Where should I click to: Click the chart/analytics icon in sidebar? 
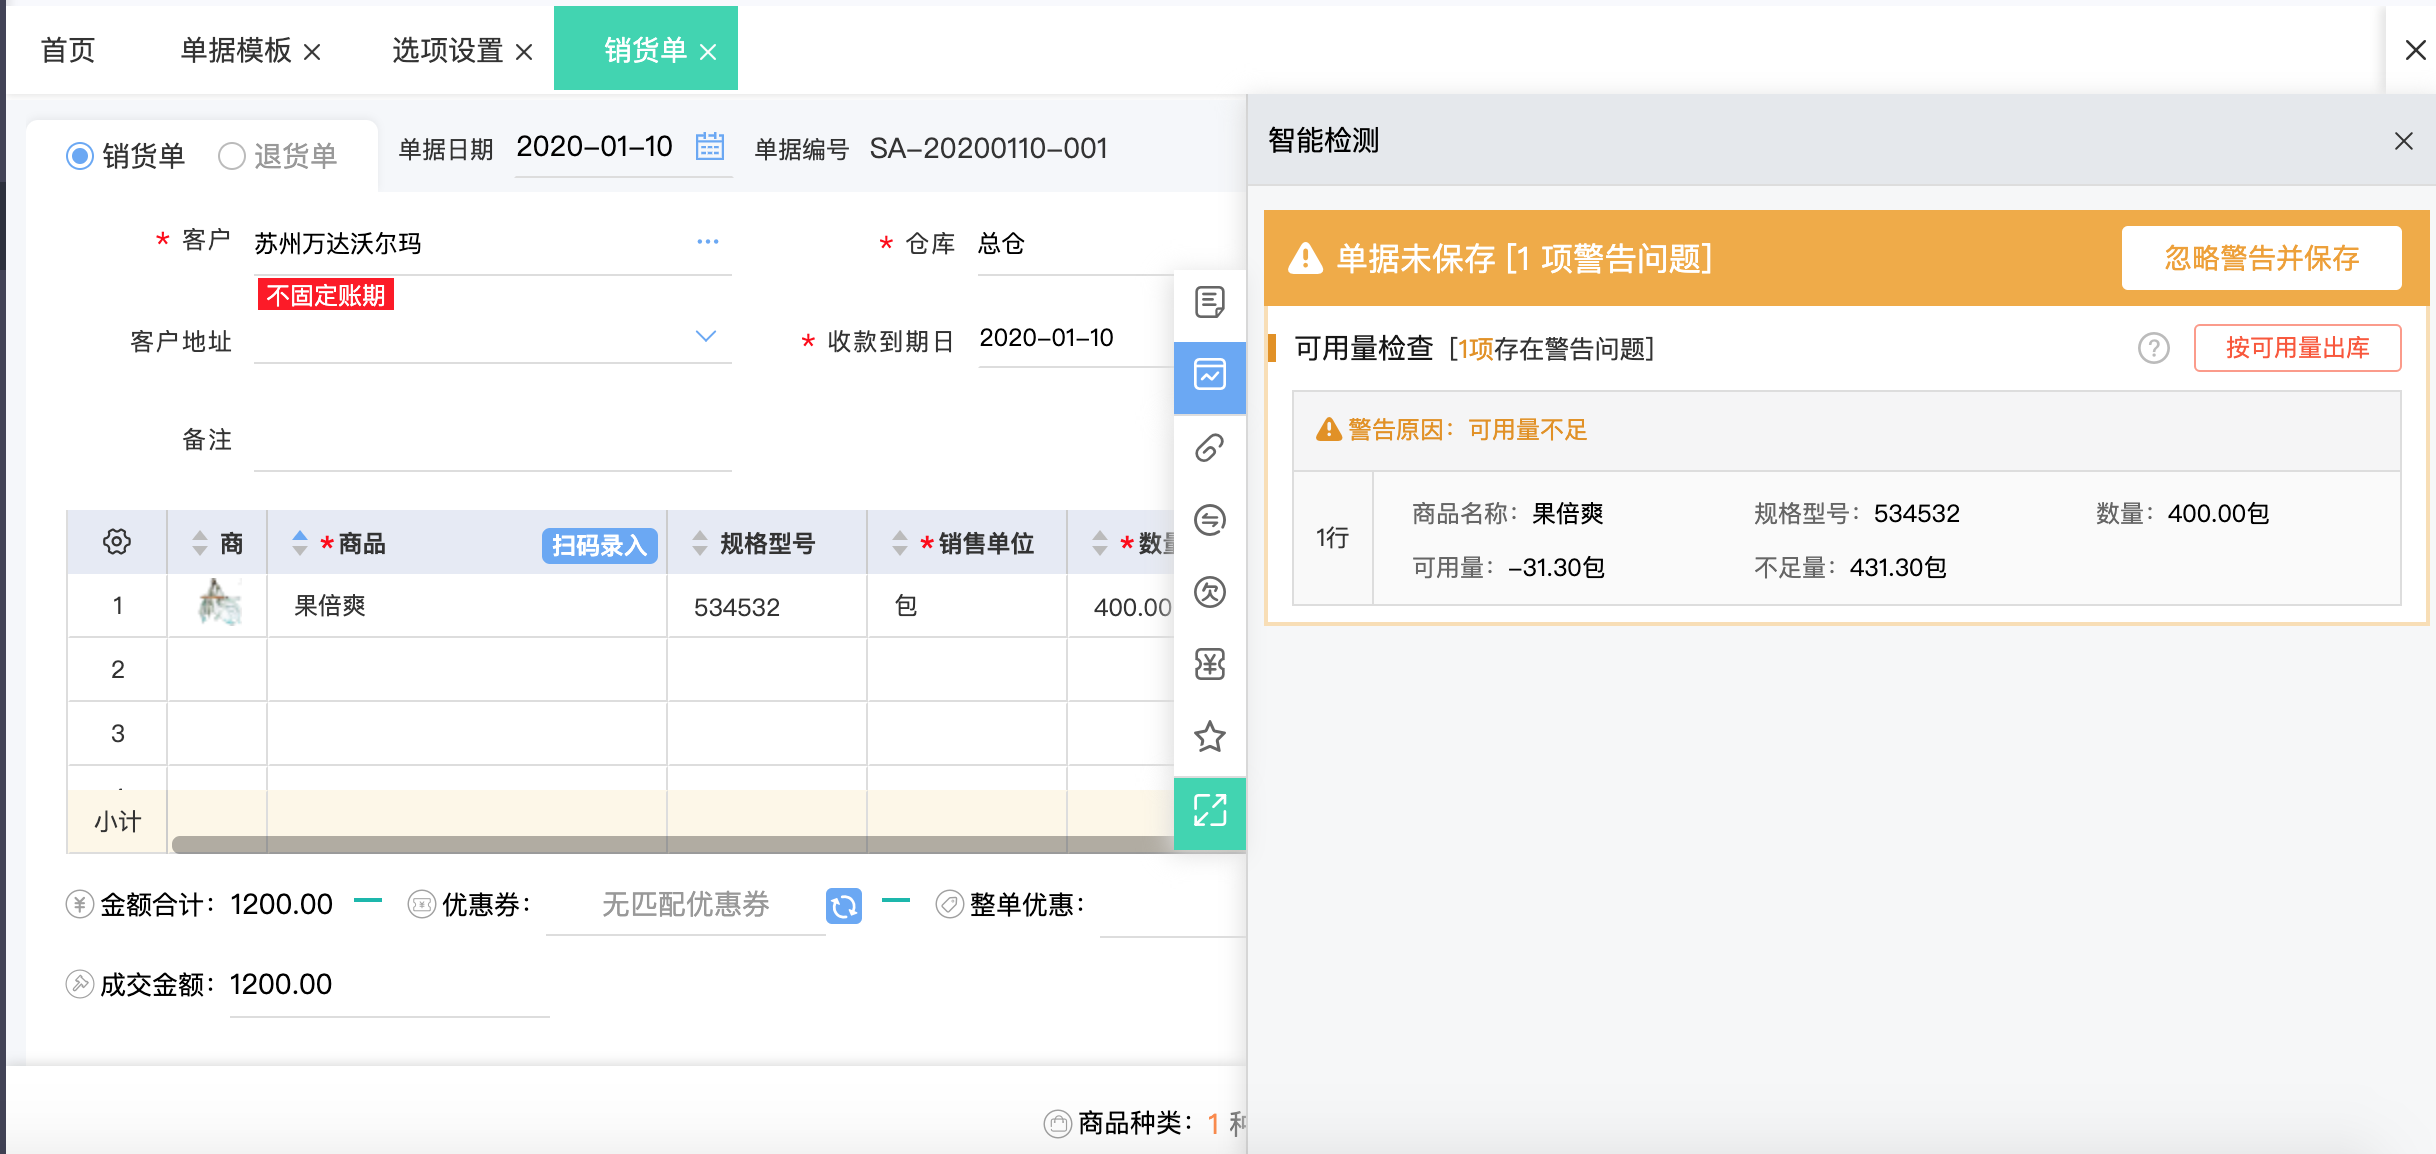pos(1210,377)
